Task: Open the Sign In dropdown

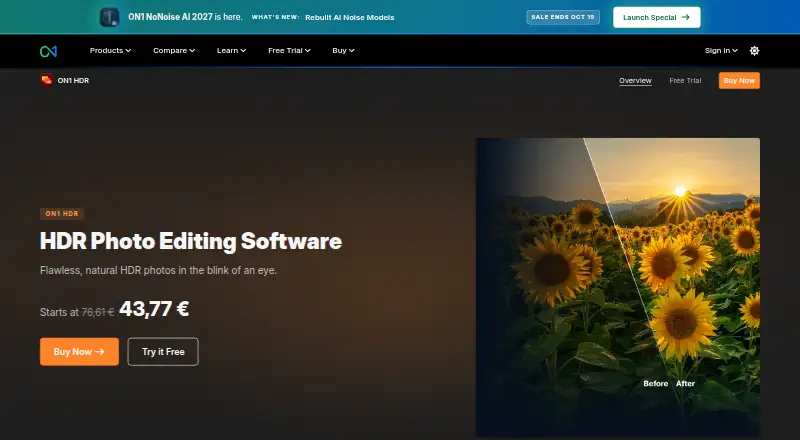Action: (x=721, y=51)
